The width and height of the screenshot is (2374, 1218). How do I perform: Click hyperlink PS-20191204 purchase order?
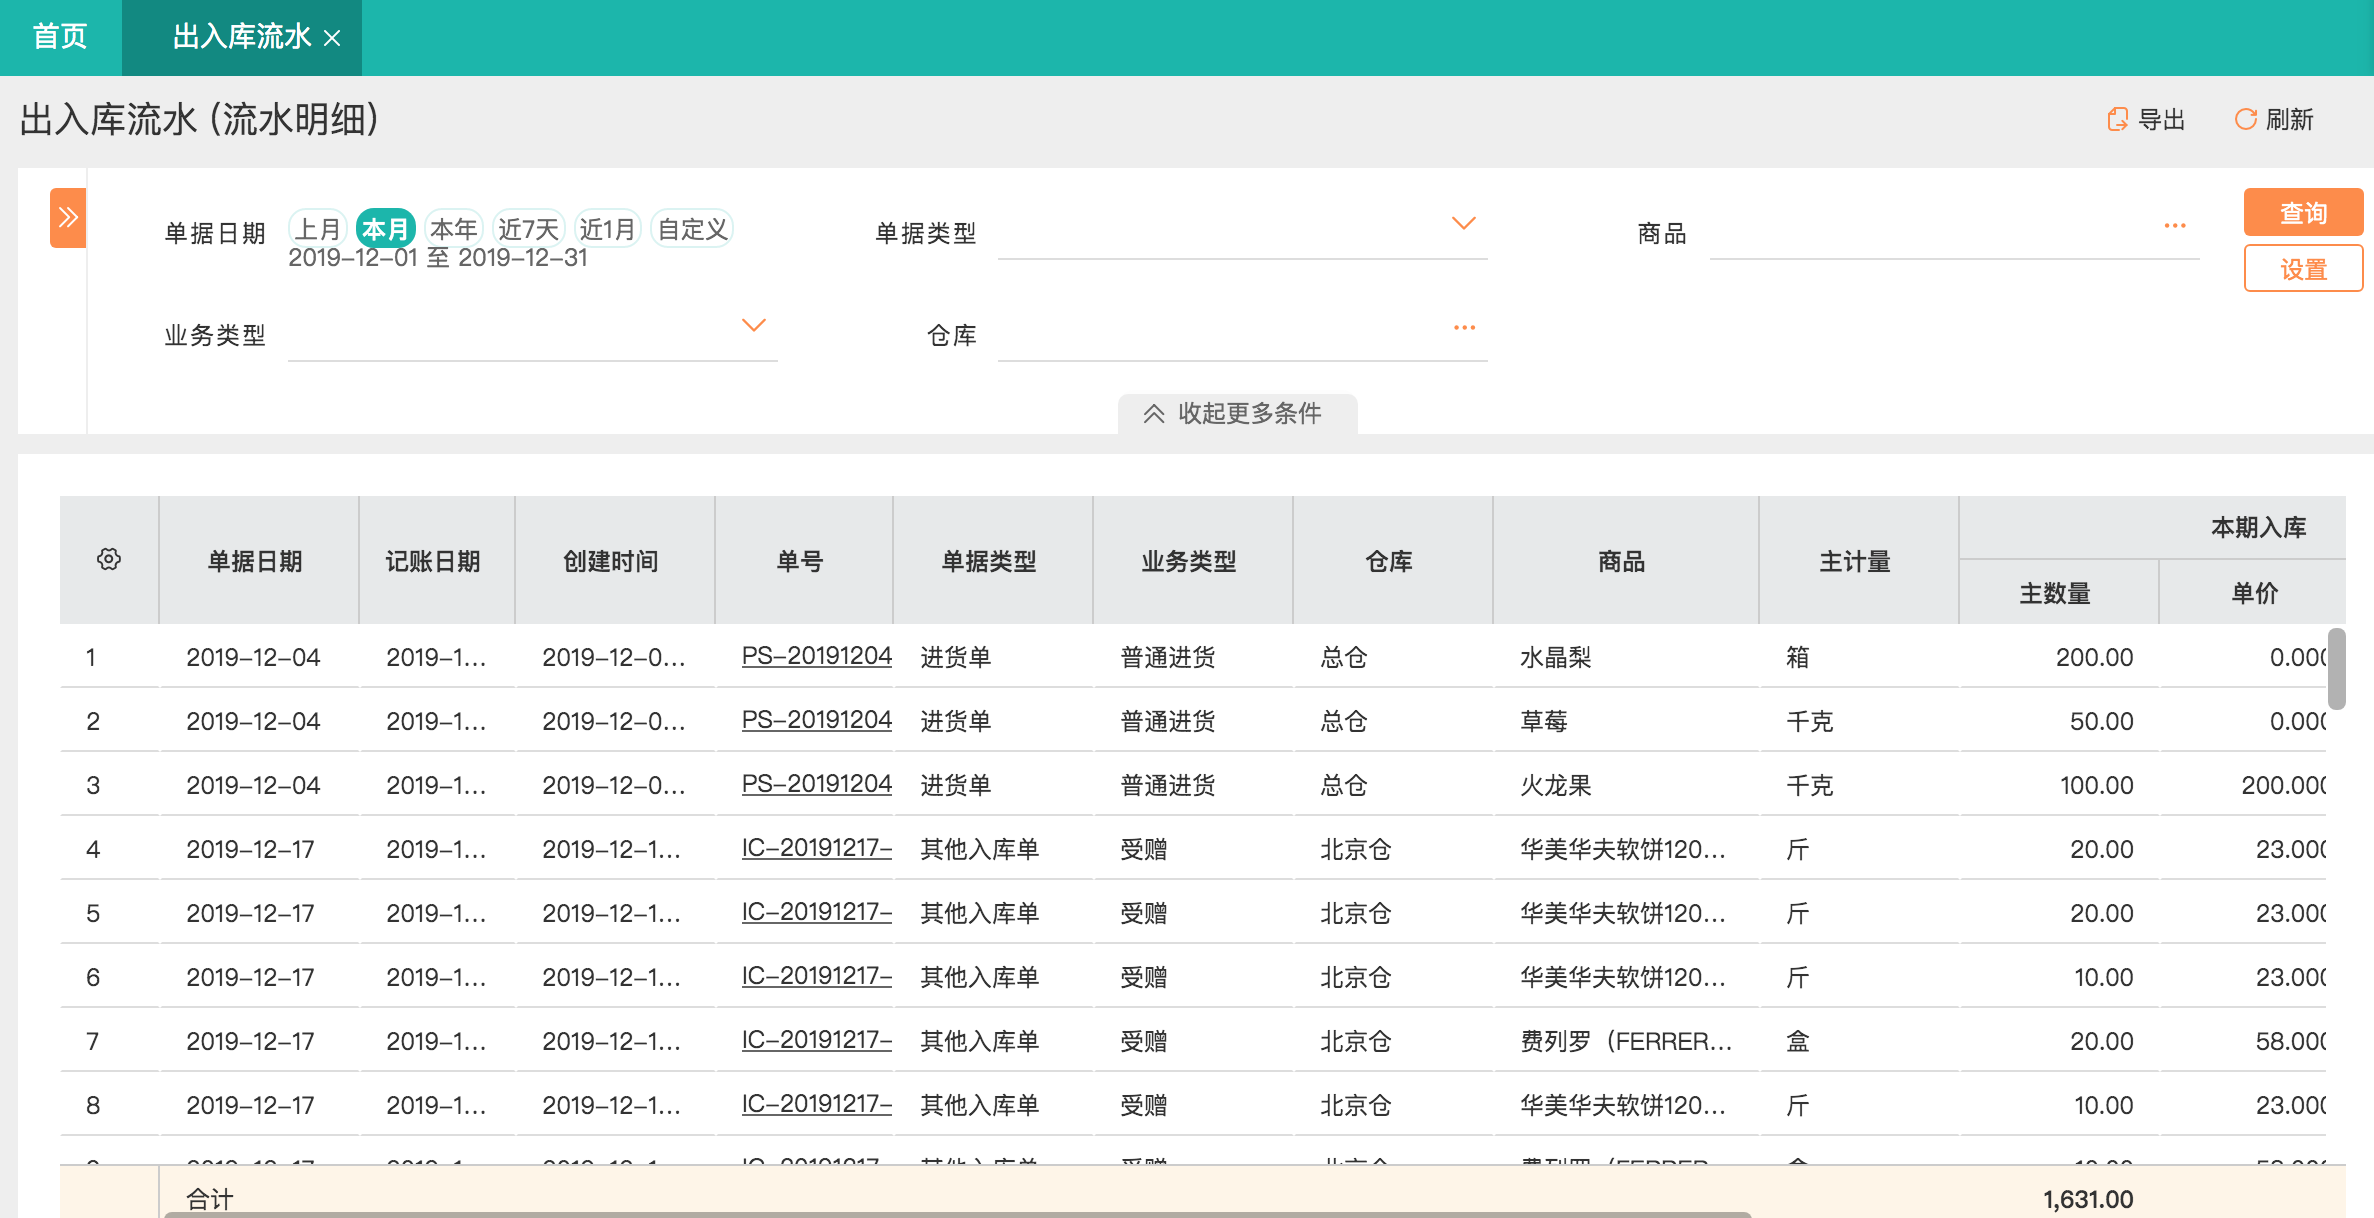tap(814, 656)
